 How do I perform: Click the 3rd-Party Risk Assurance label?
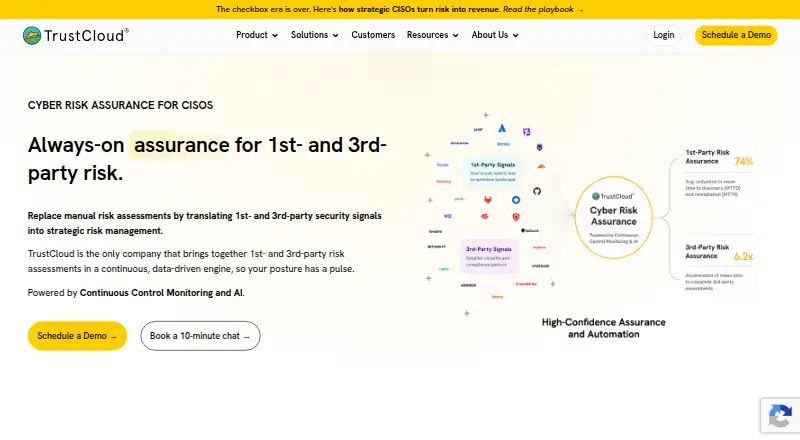coord(707,251)
